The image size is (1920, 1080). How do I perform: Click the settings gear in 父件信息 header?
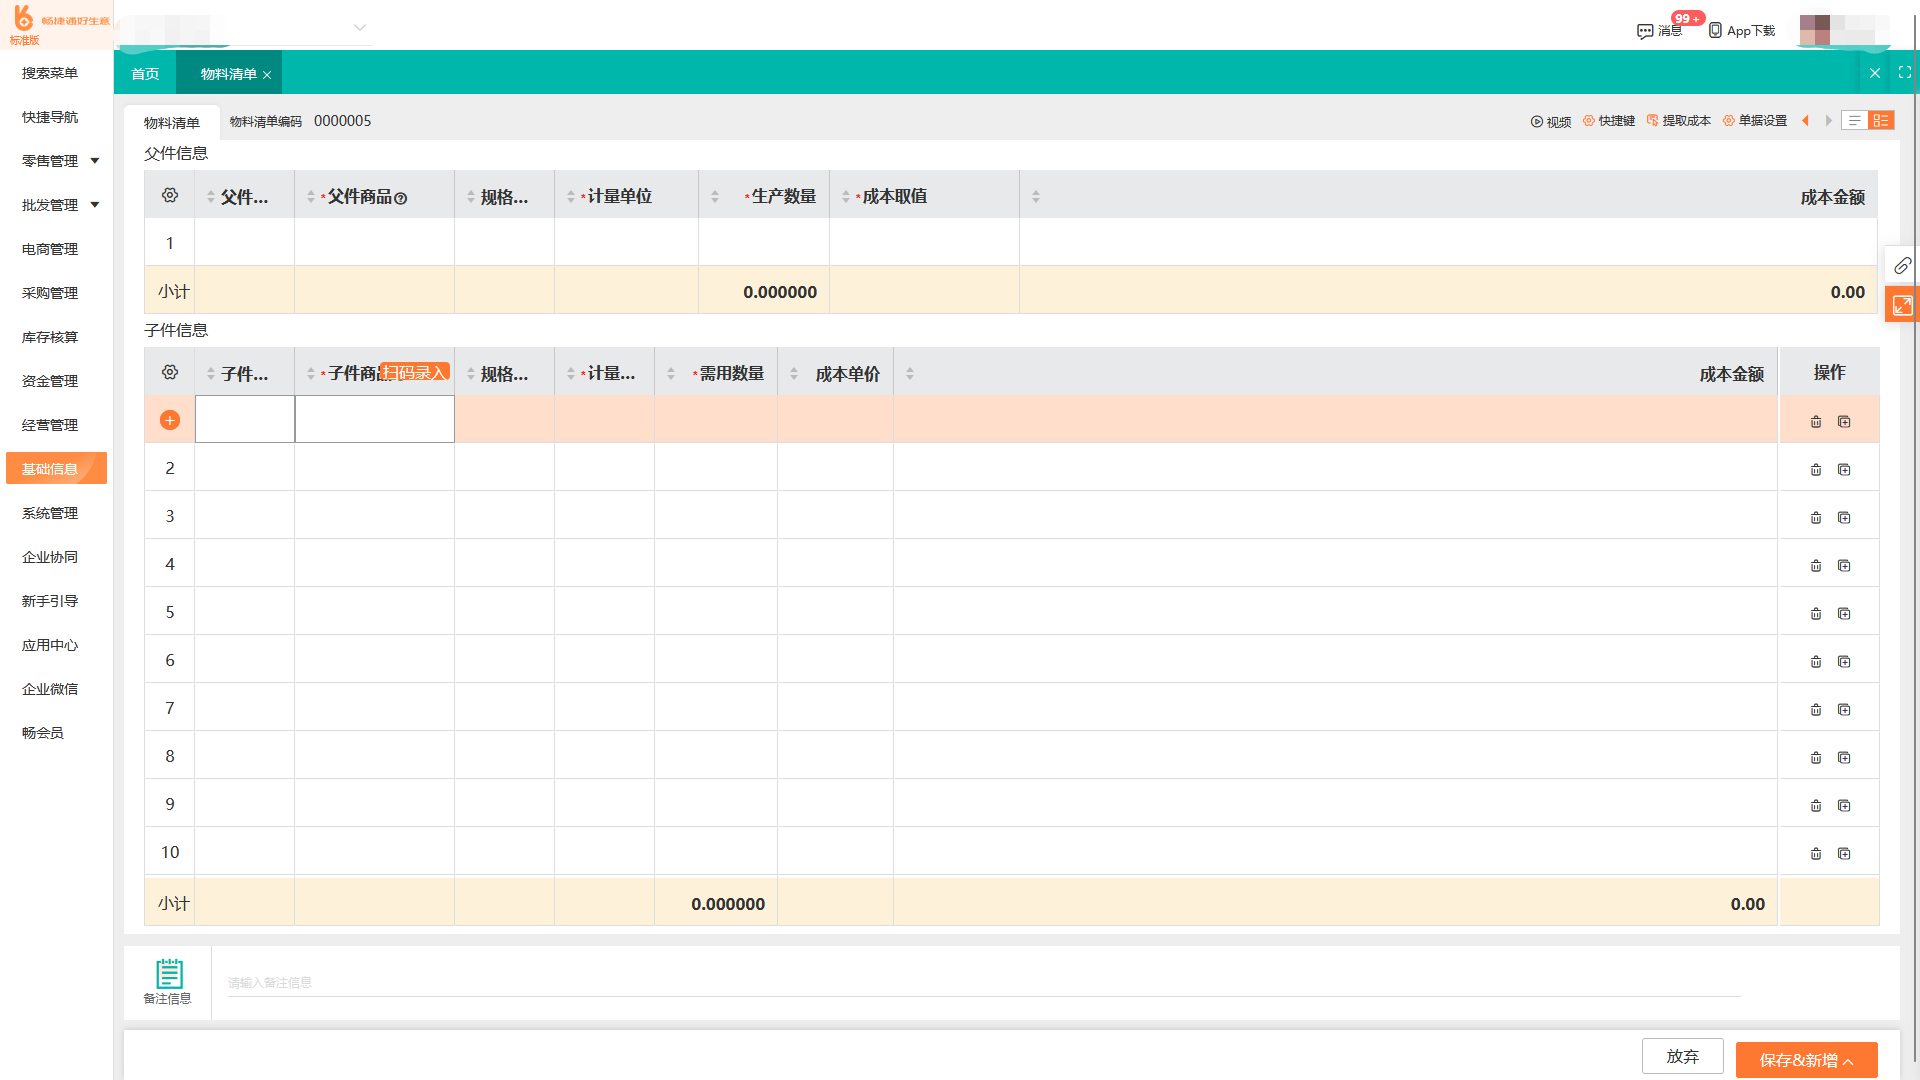170,195
